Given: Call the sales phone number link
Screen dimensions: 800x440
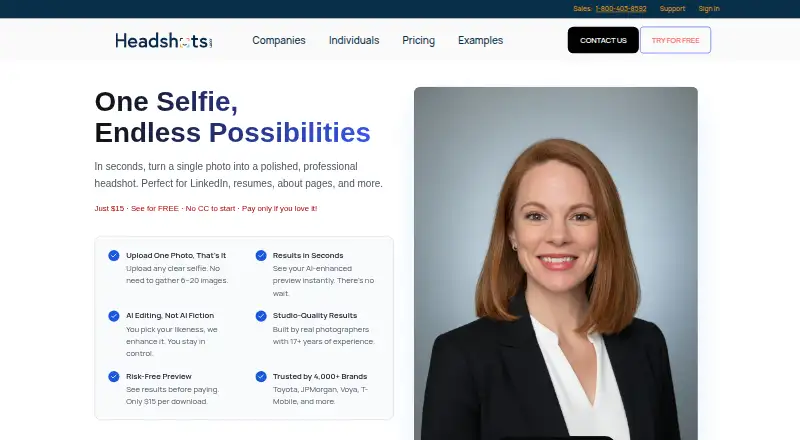Looking at the screenshot, I should coord(621,9).
